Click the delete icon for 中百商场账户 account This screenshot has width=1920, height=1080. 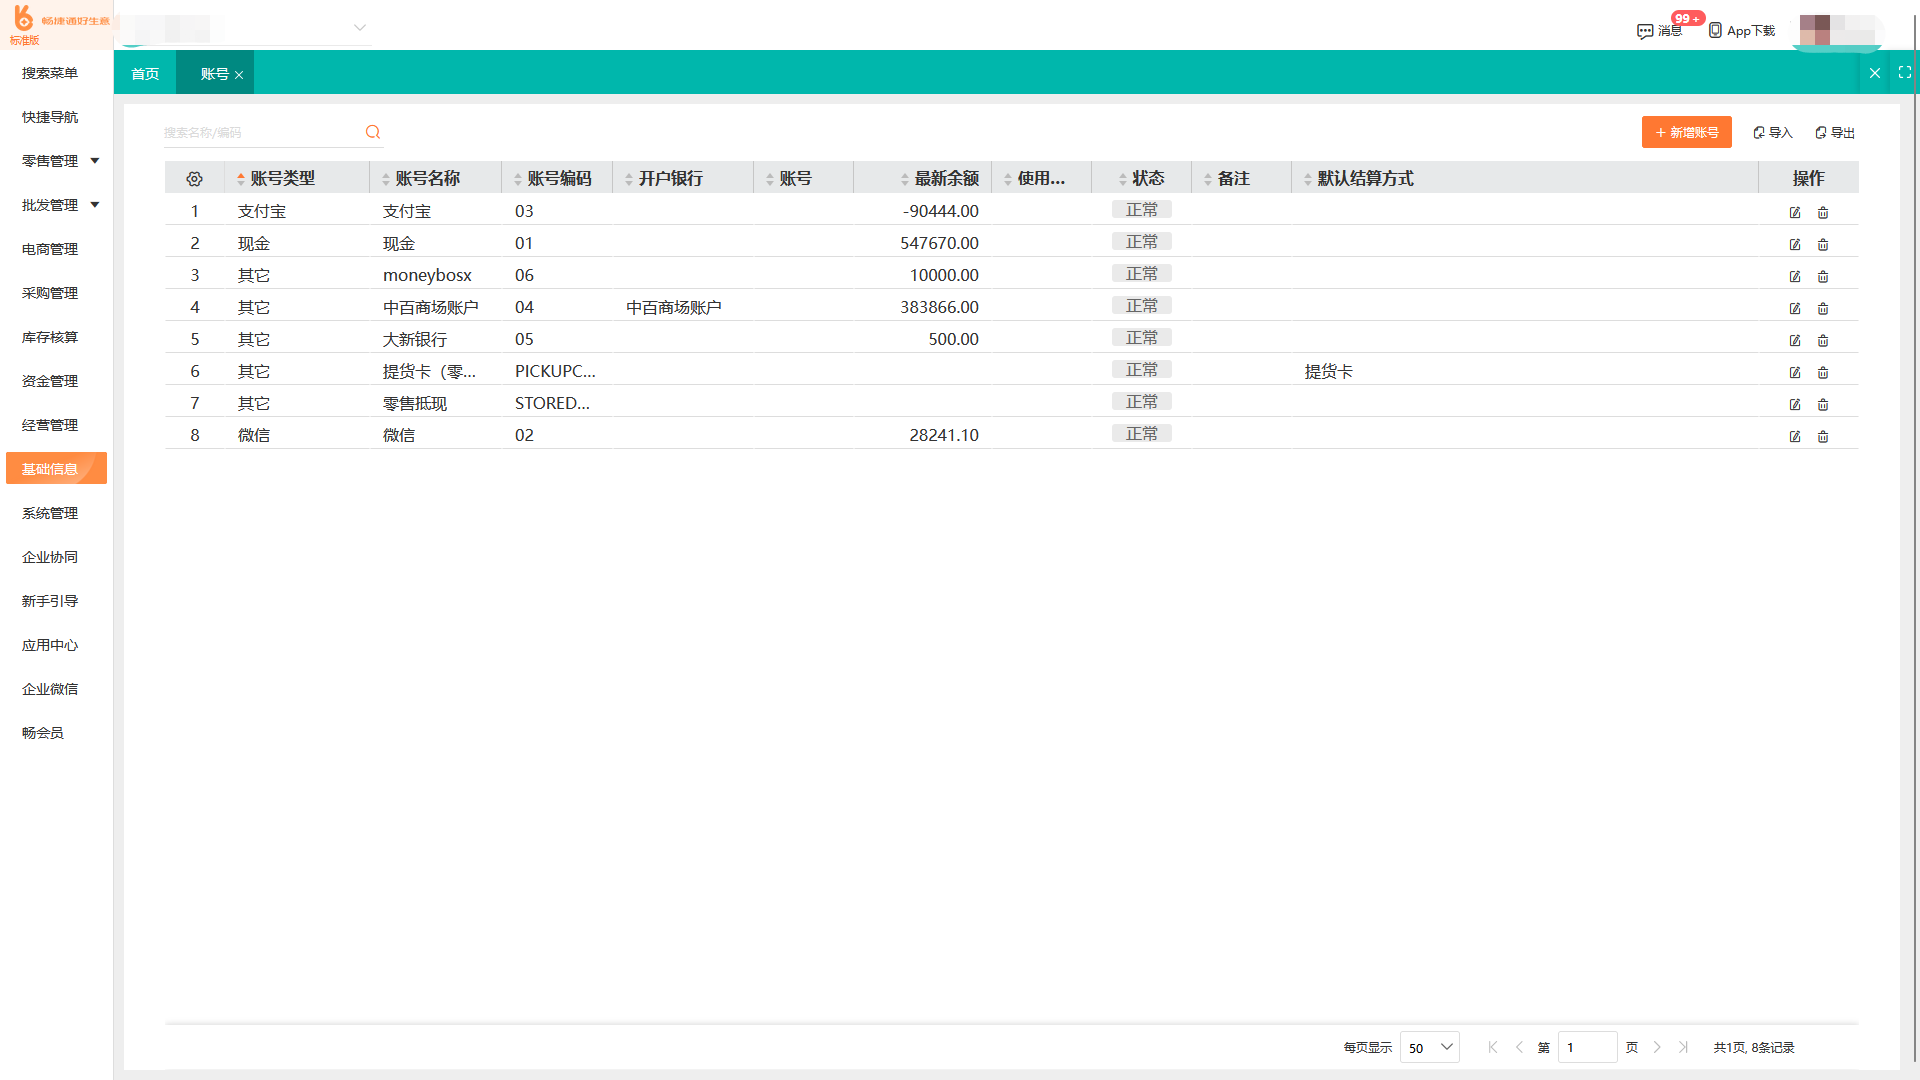1822,306
